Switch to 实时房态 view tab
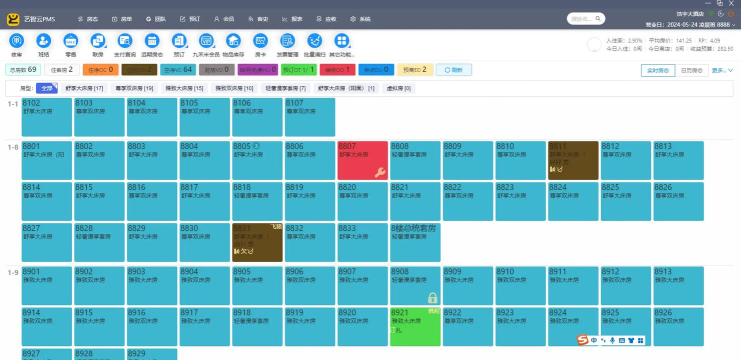741x360 pixels. point(658,70)
